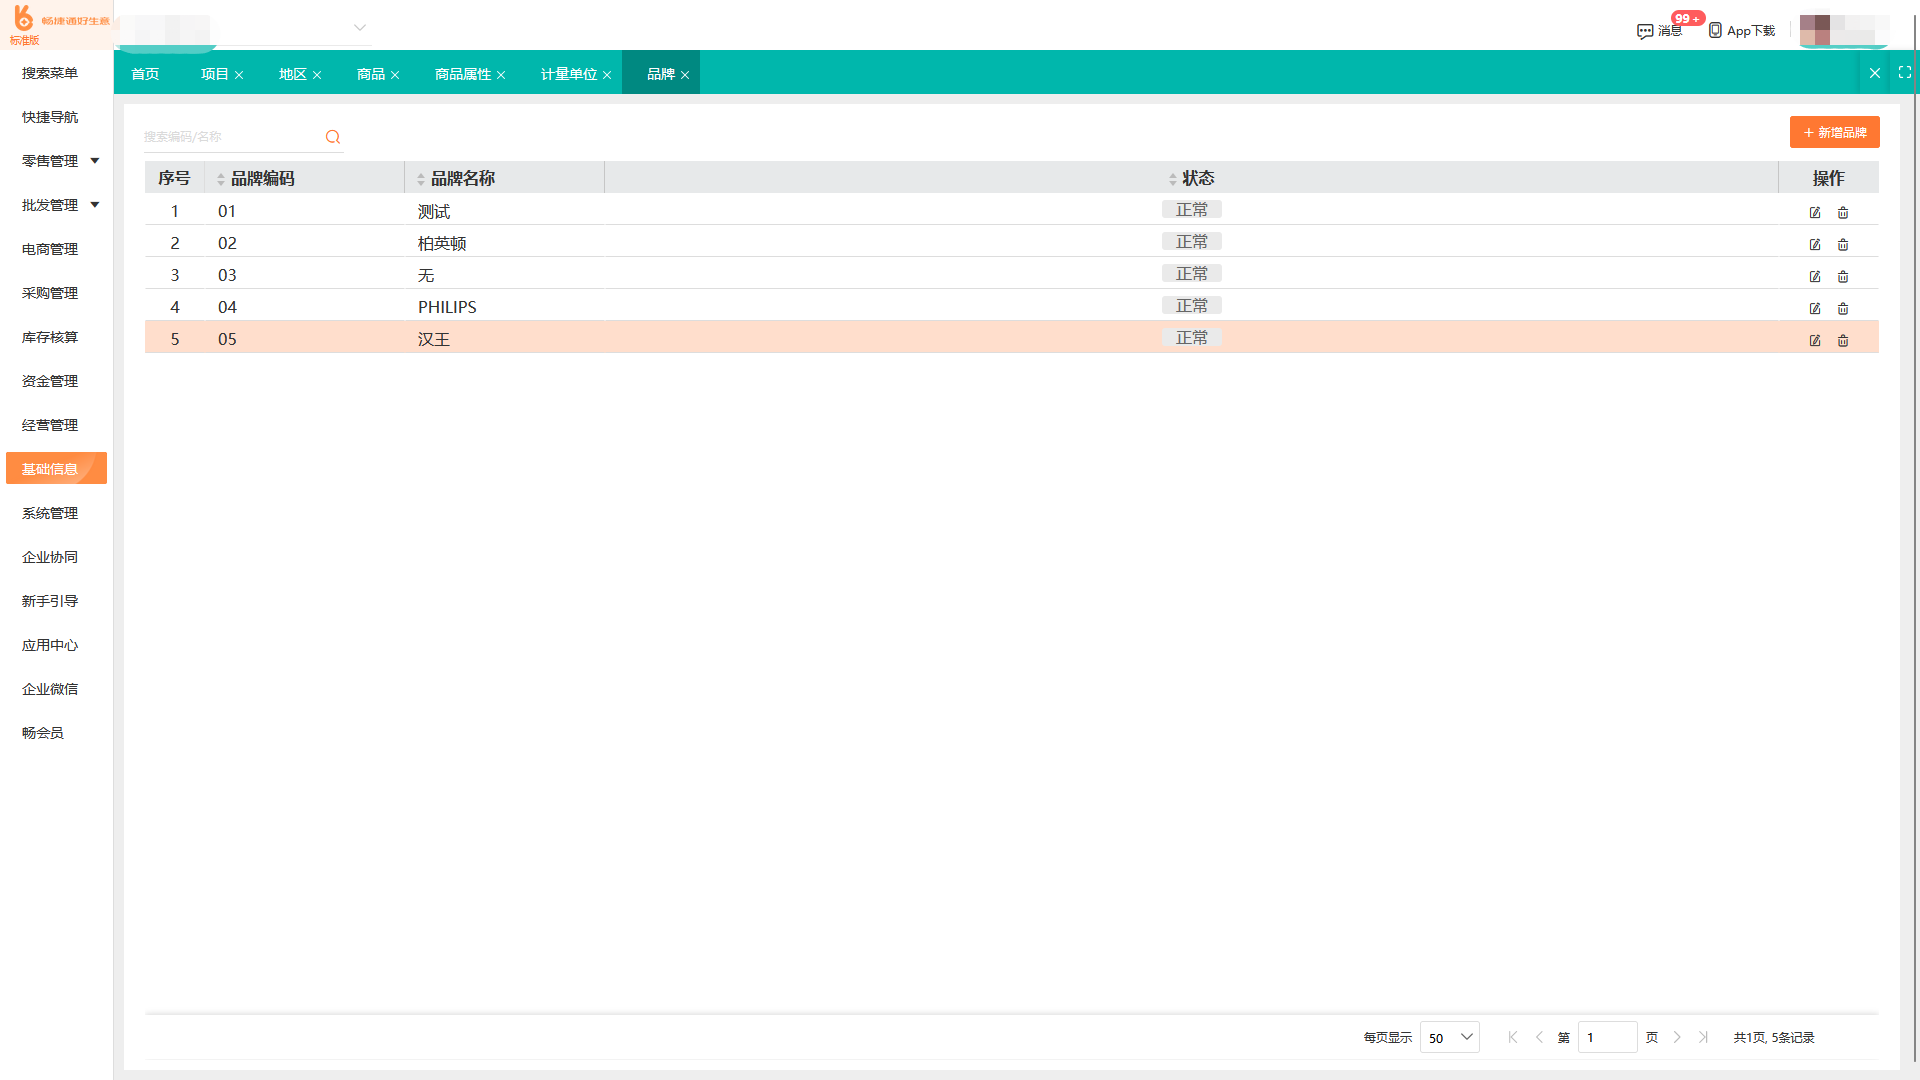Click the 正常 status badge for PHILIPS
Viewport: 1920px width, 1080px height.
click(x=1191, y=305)
